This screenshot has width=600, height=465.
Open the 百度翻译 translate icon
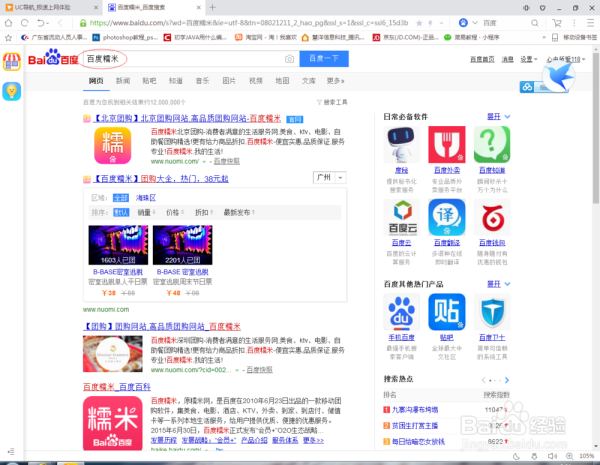pos(447,217)
